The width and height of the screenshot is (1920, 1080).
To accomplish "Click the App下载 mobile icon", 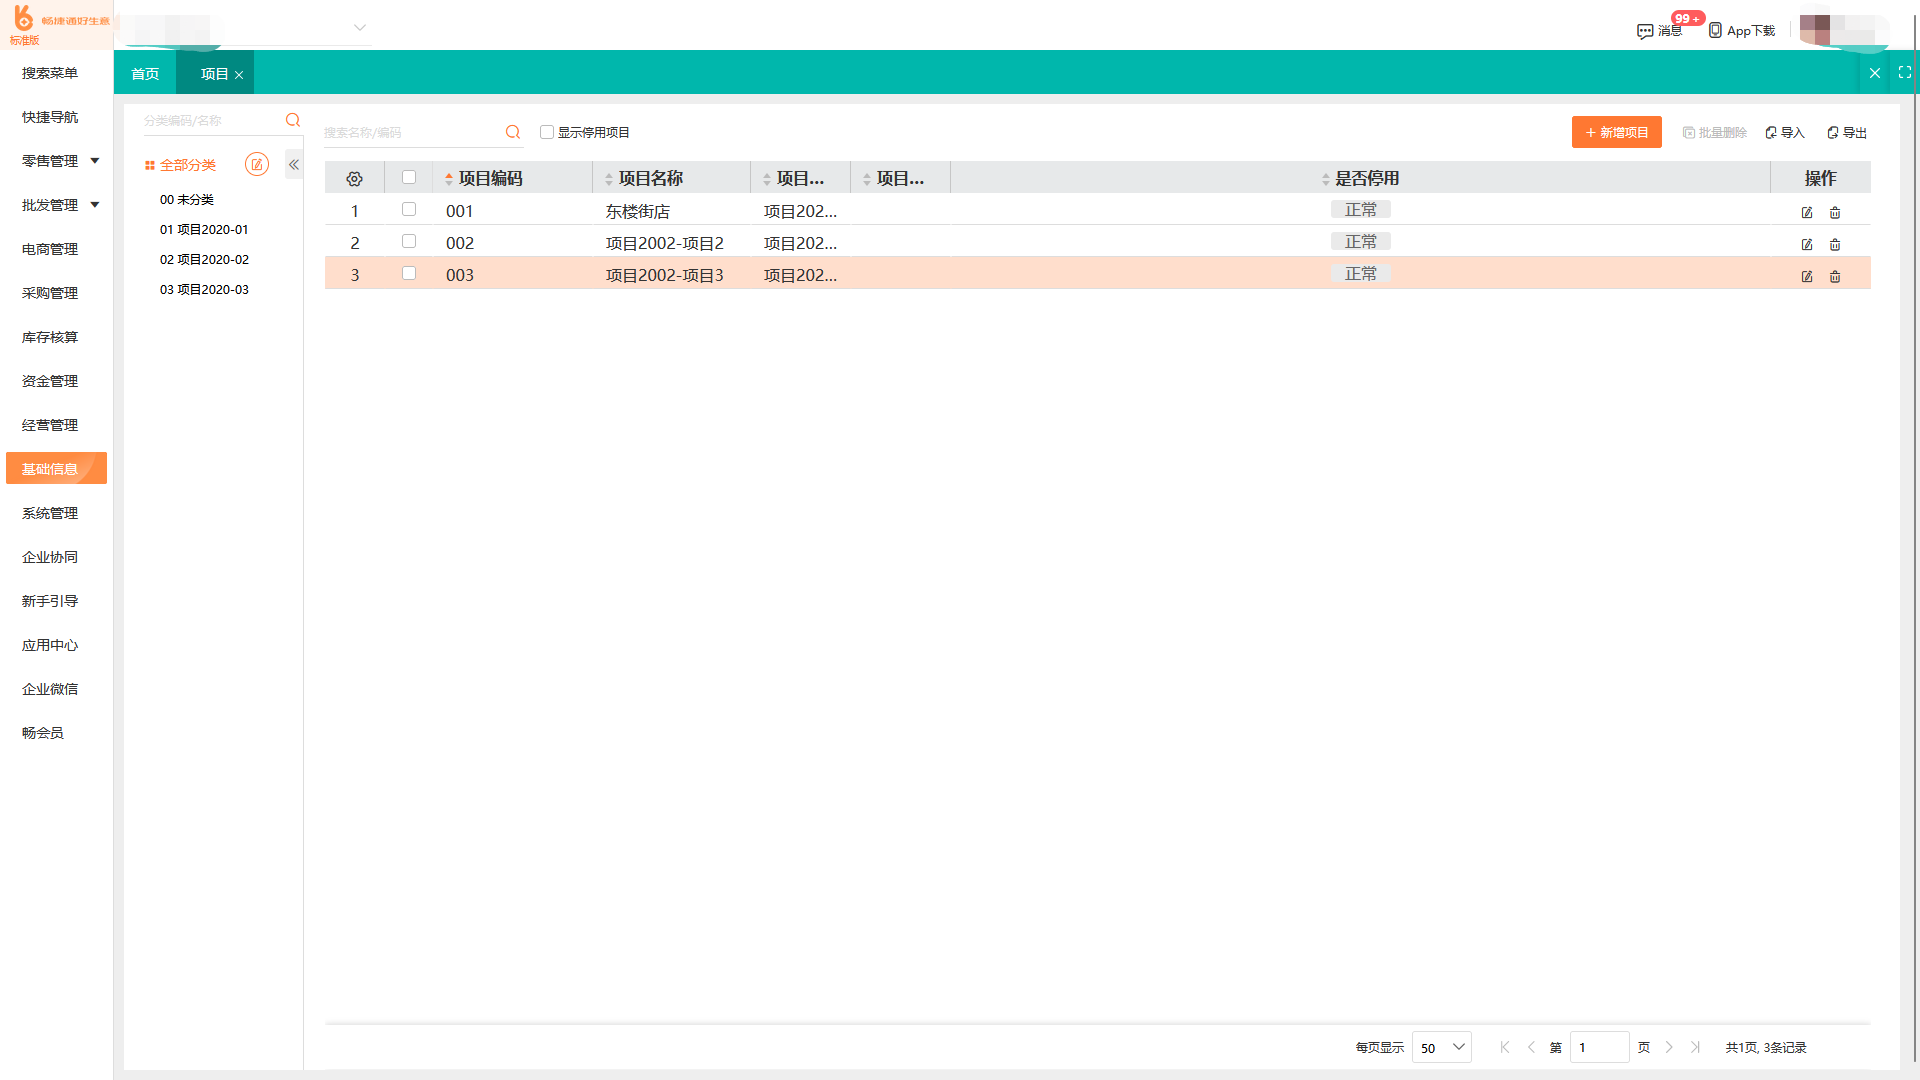I will pyautogui.click(x=1717, y=29).
